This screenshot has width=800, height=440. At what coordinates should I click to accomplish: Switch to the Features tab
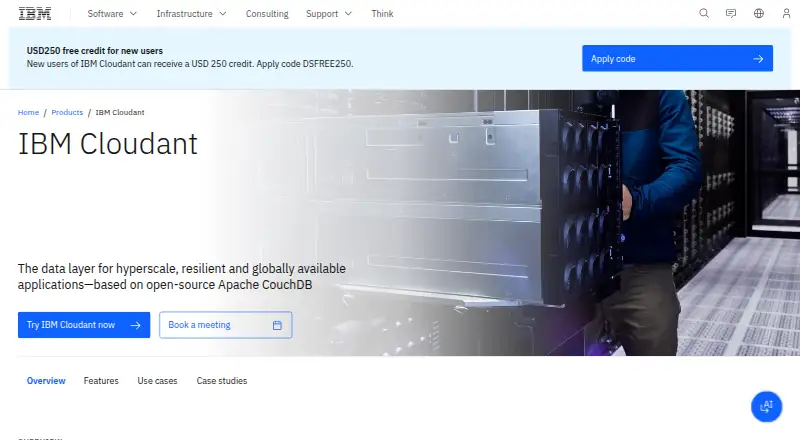[101, 381]
